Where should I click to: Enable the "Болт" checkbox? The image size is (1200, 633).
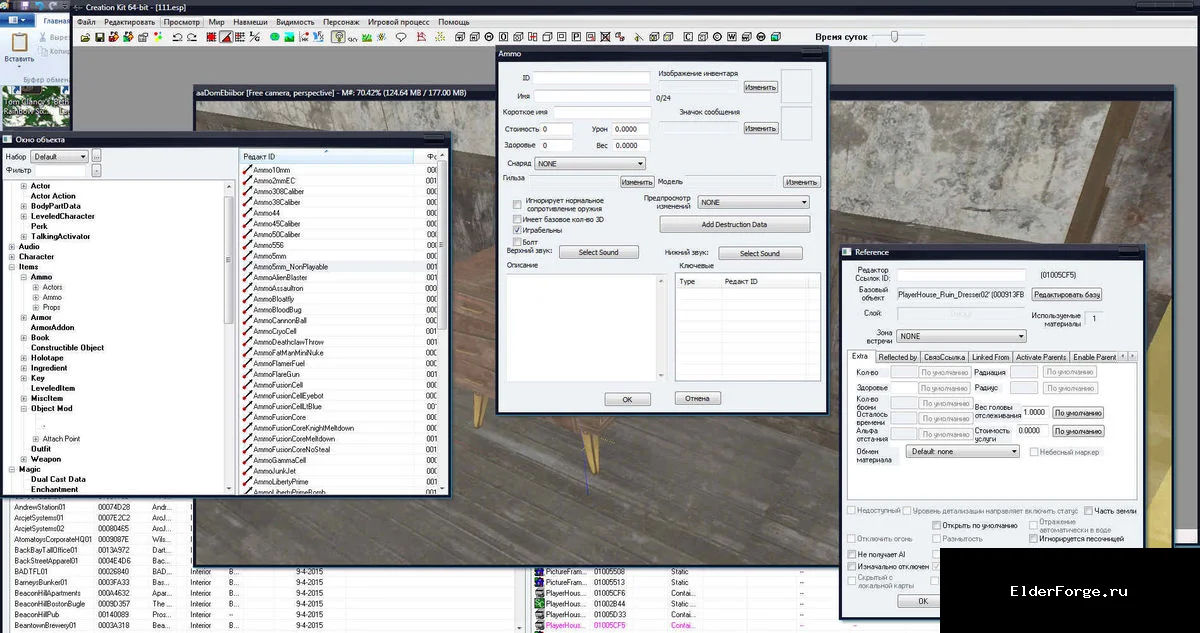click(517, 242)
